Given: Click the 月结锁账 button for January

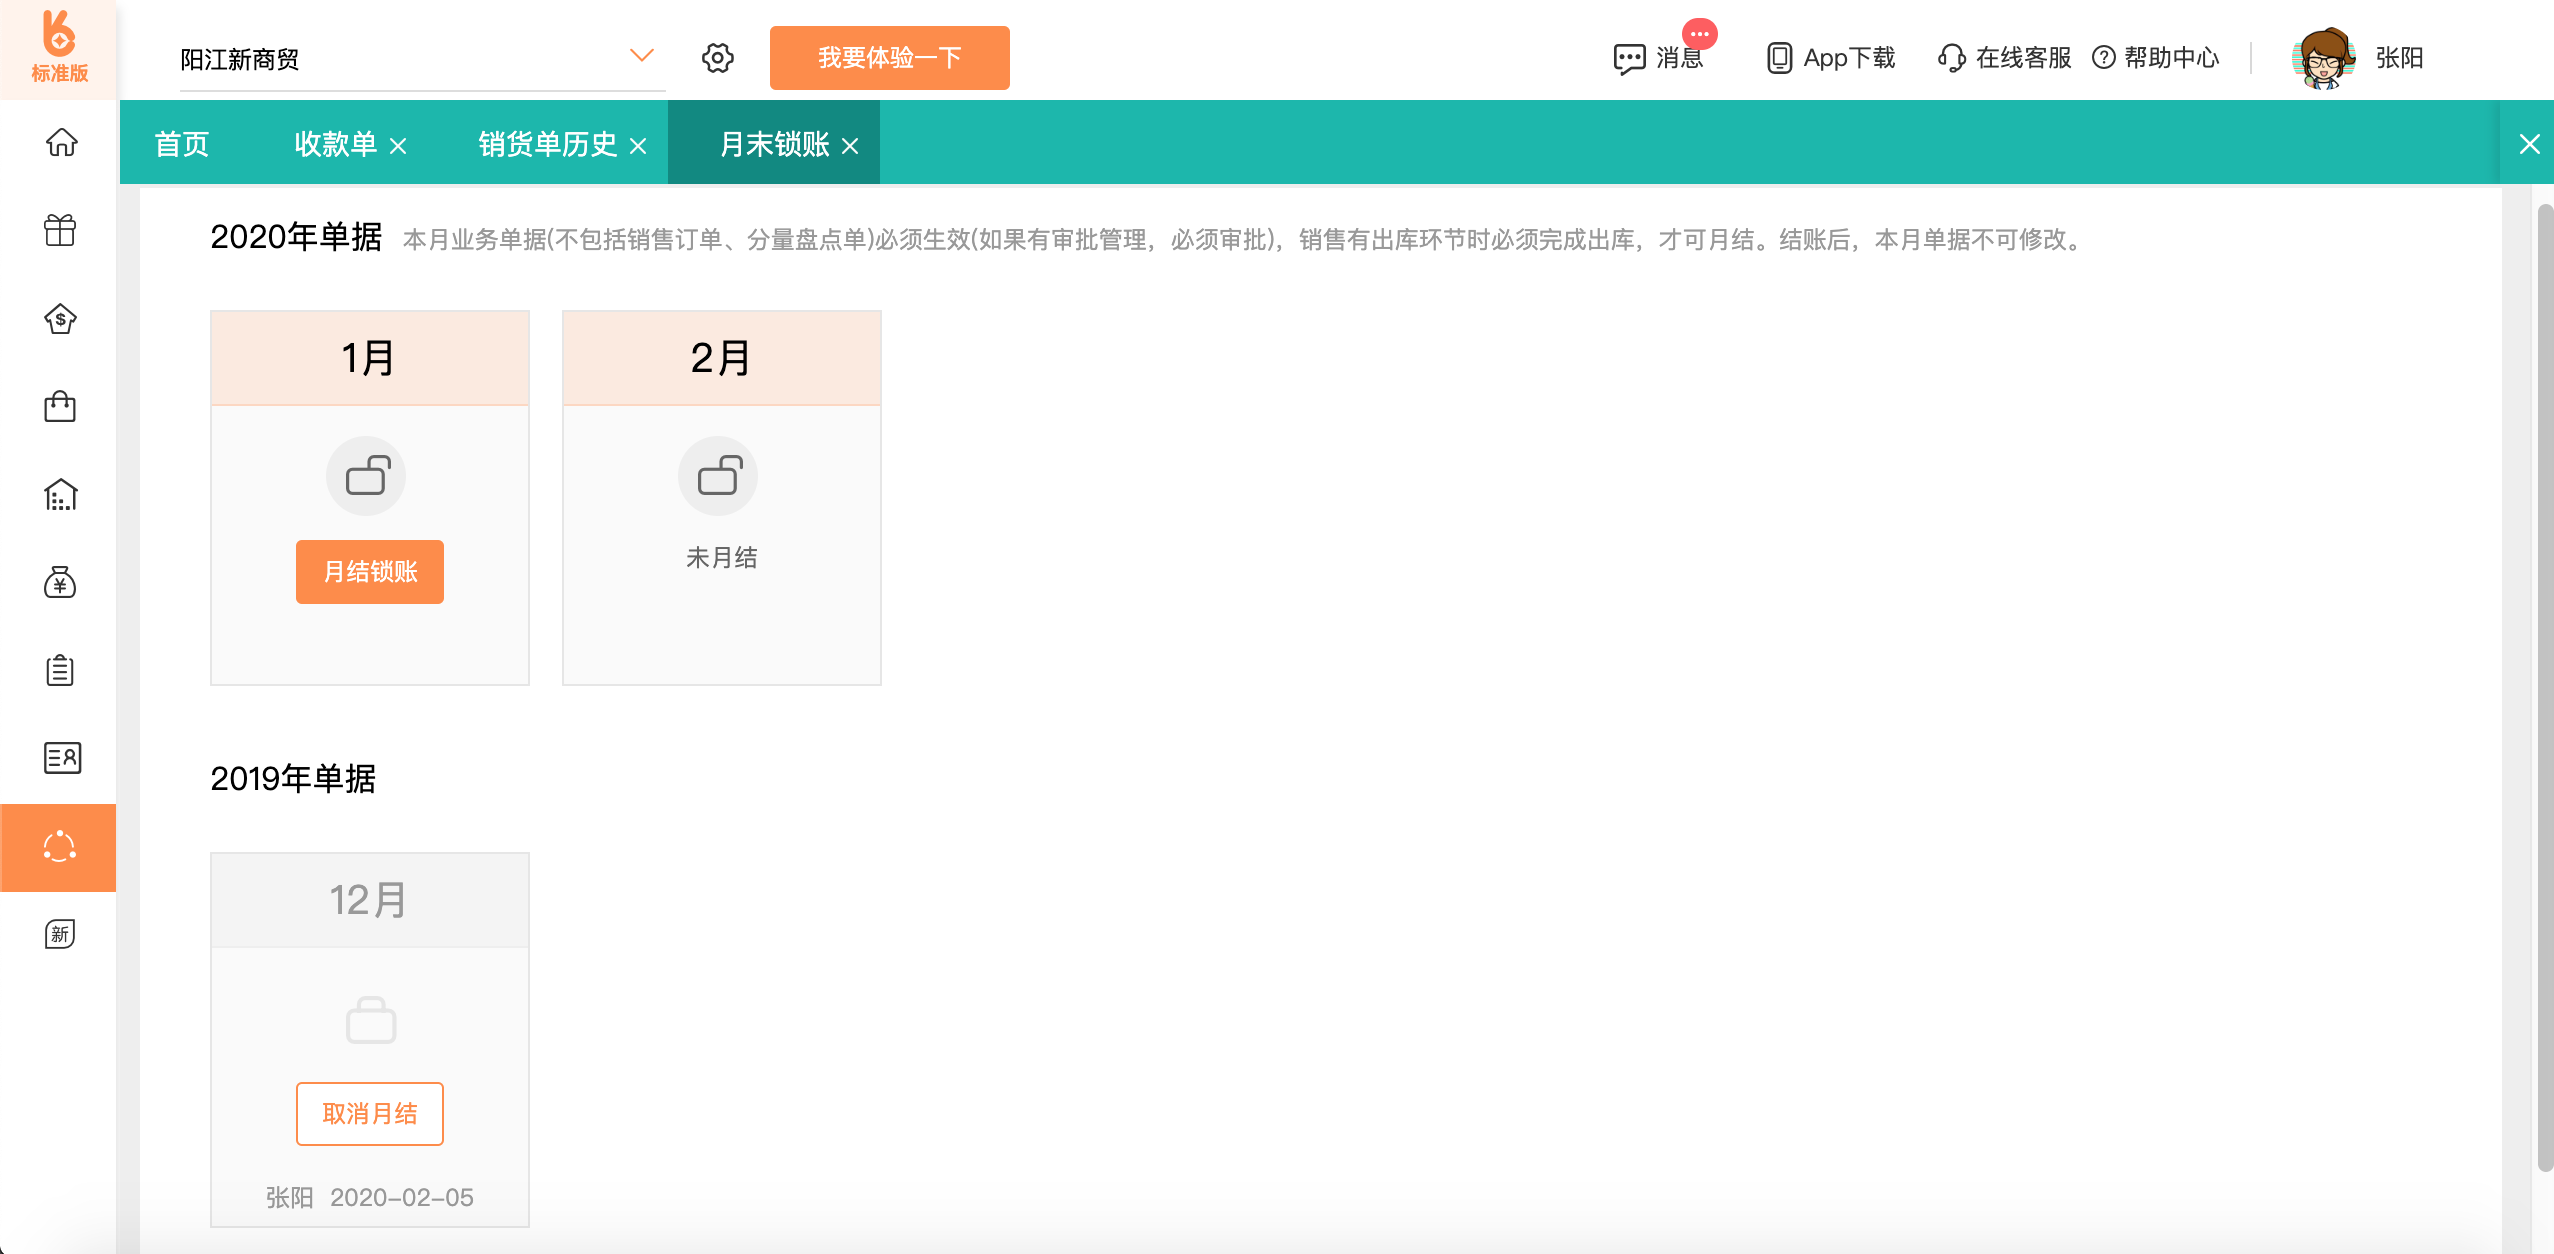Looking at the screenshot, I should coord(371,570).
